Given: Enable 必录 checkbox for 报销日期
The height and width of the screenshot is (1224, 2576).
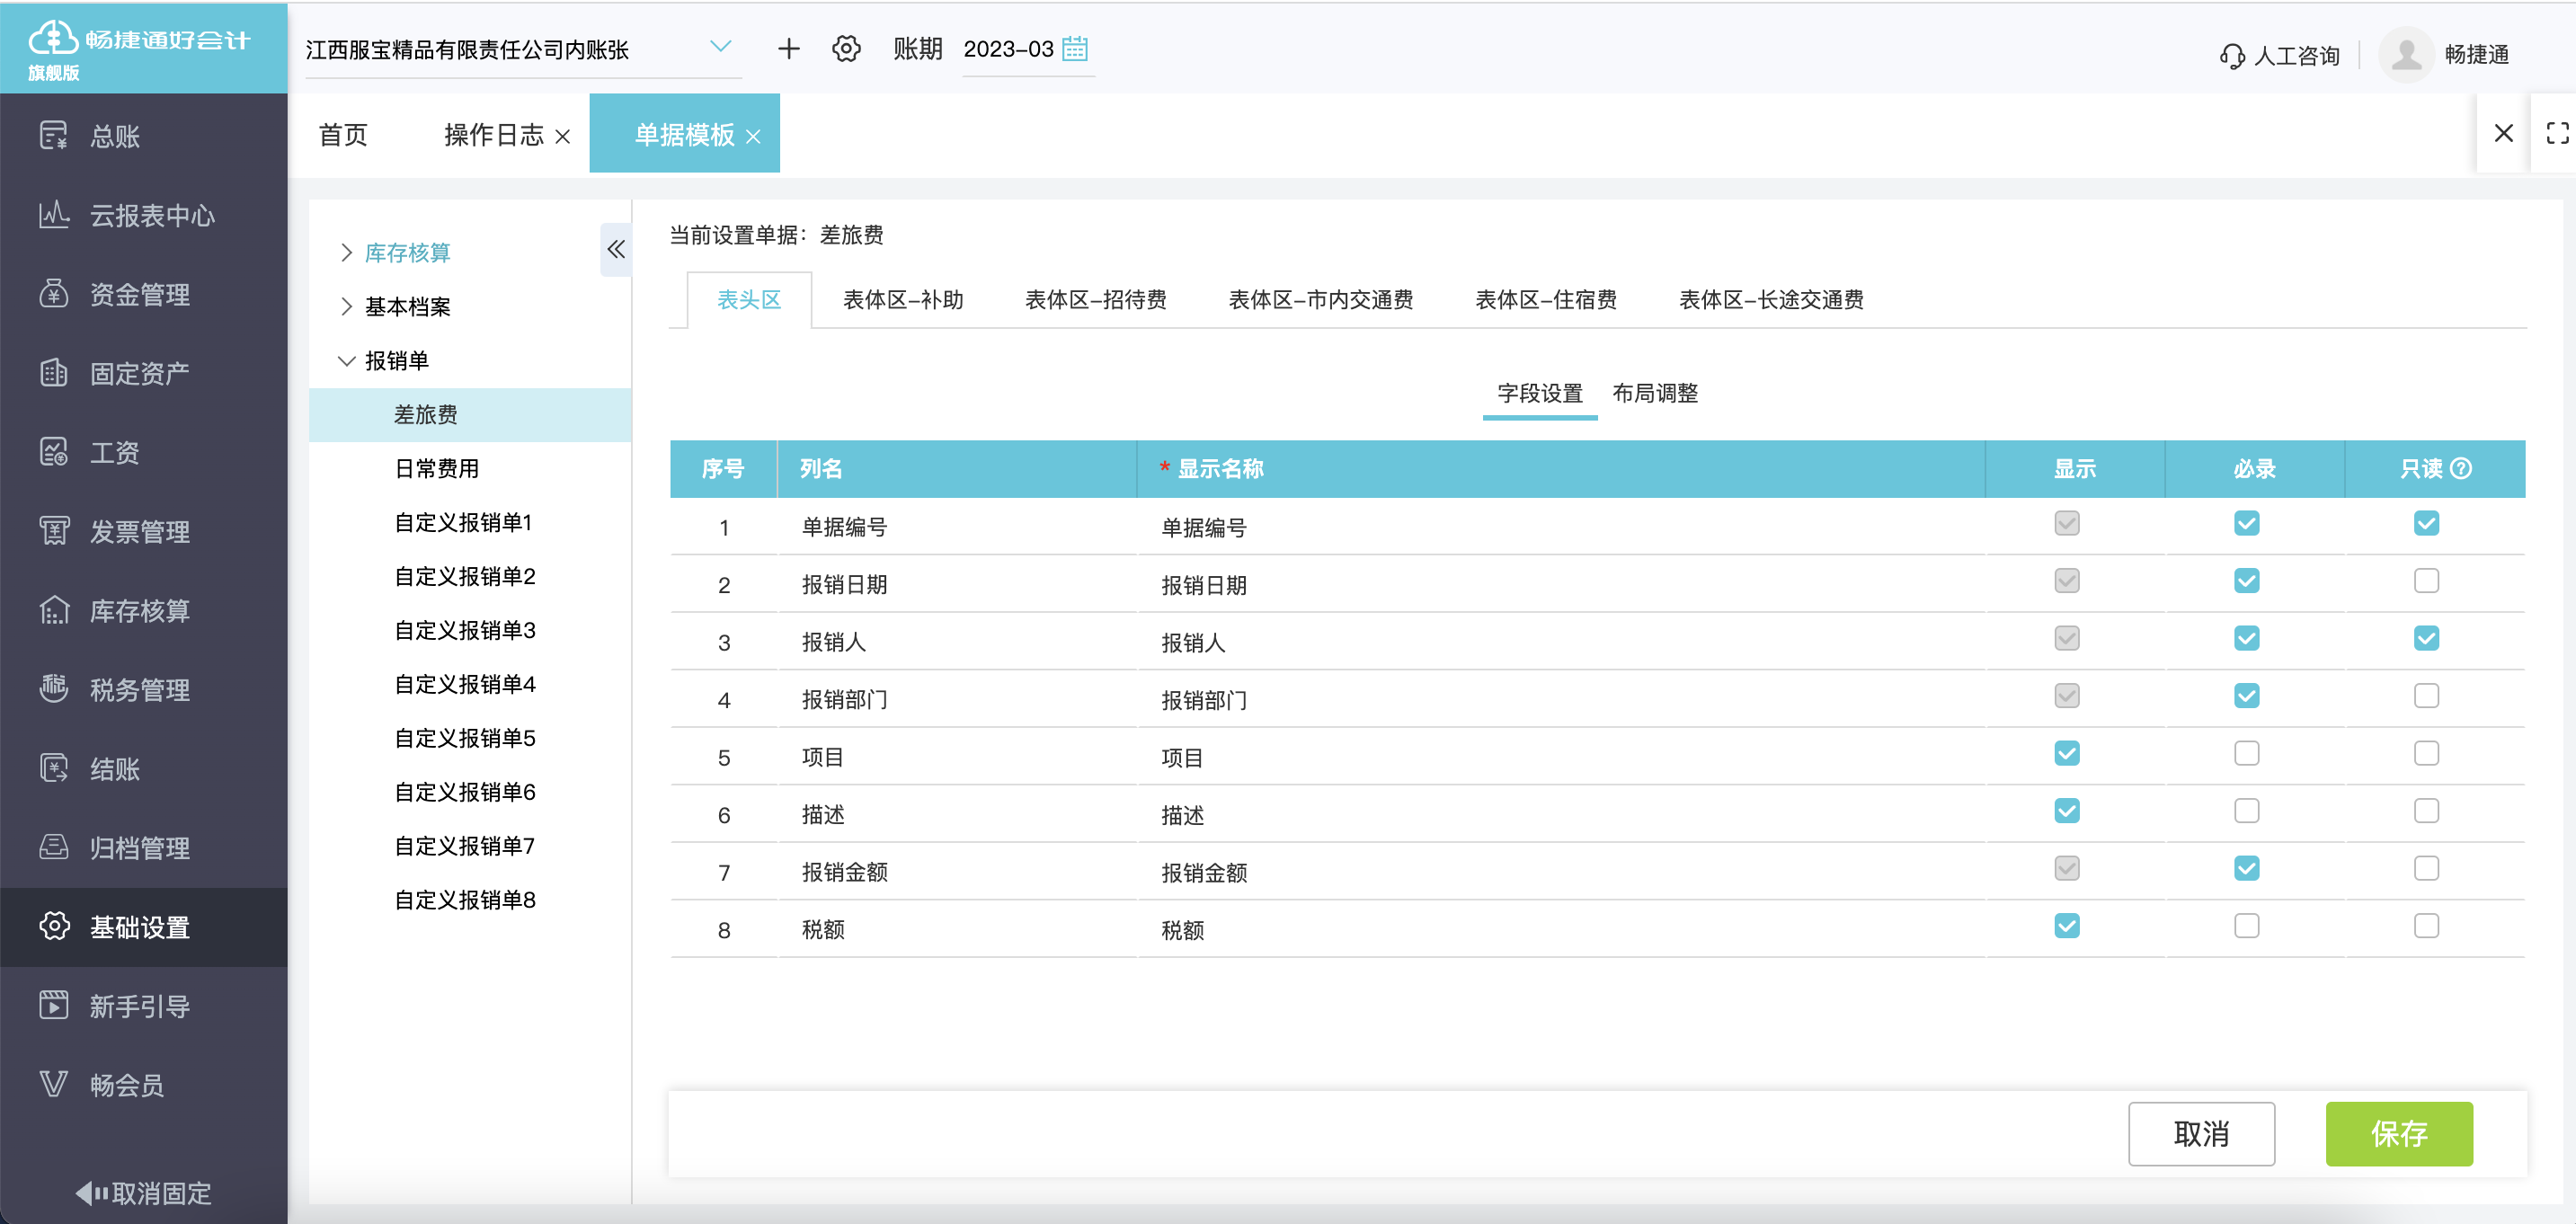Looking at the screenshot, I should (x=2247, y=585).
